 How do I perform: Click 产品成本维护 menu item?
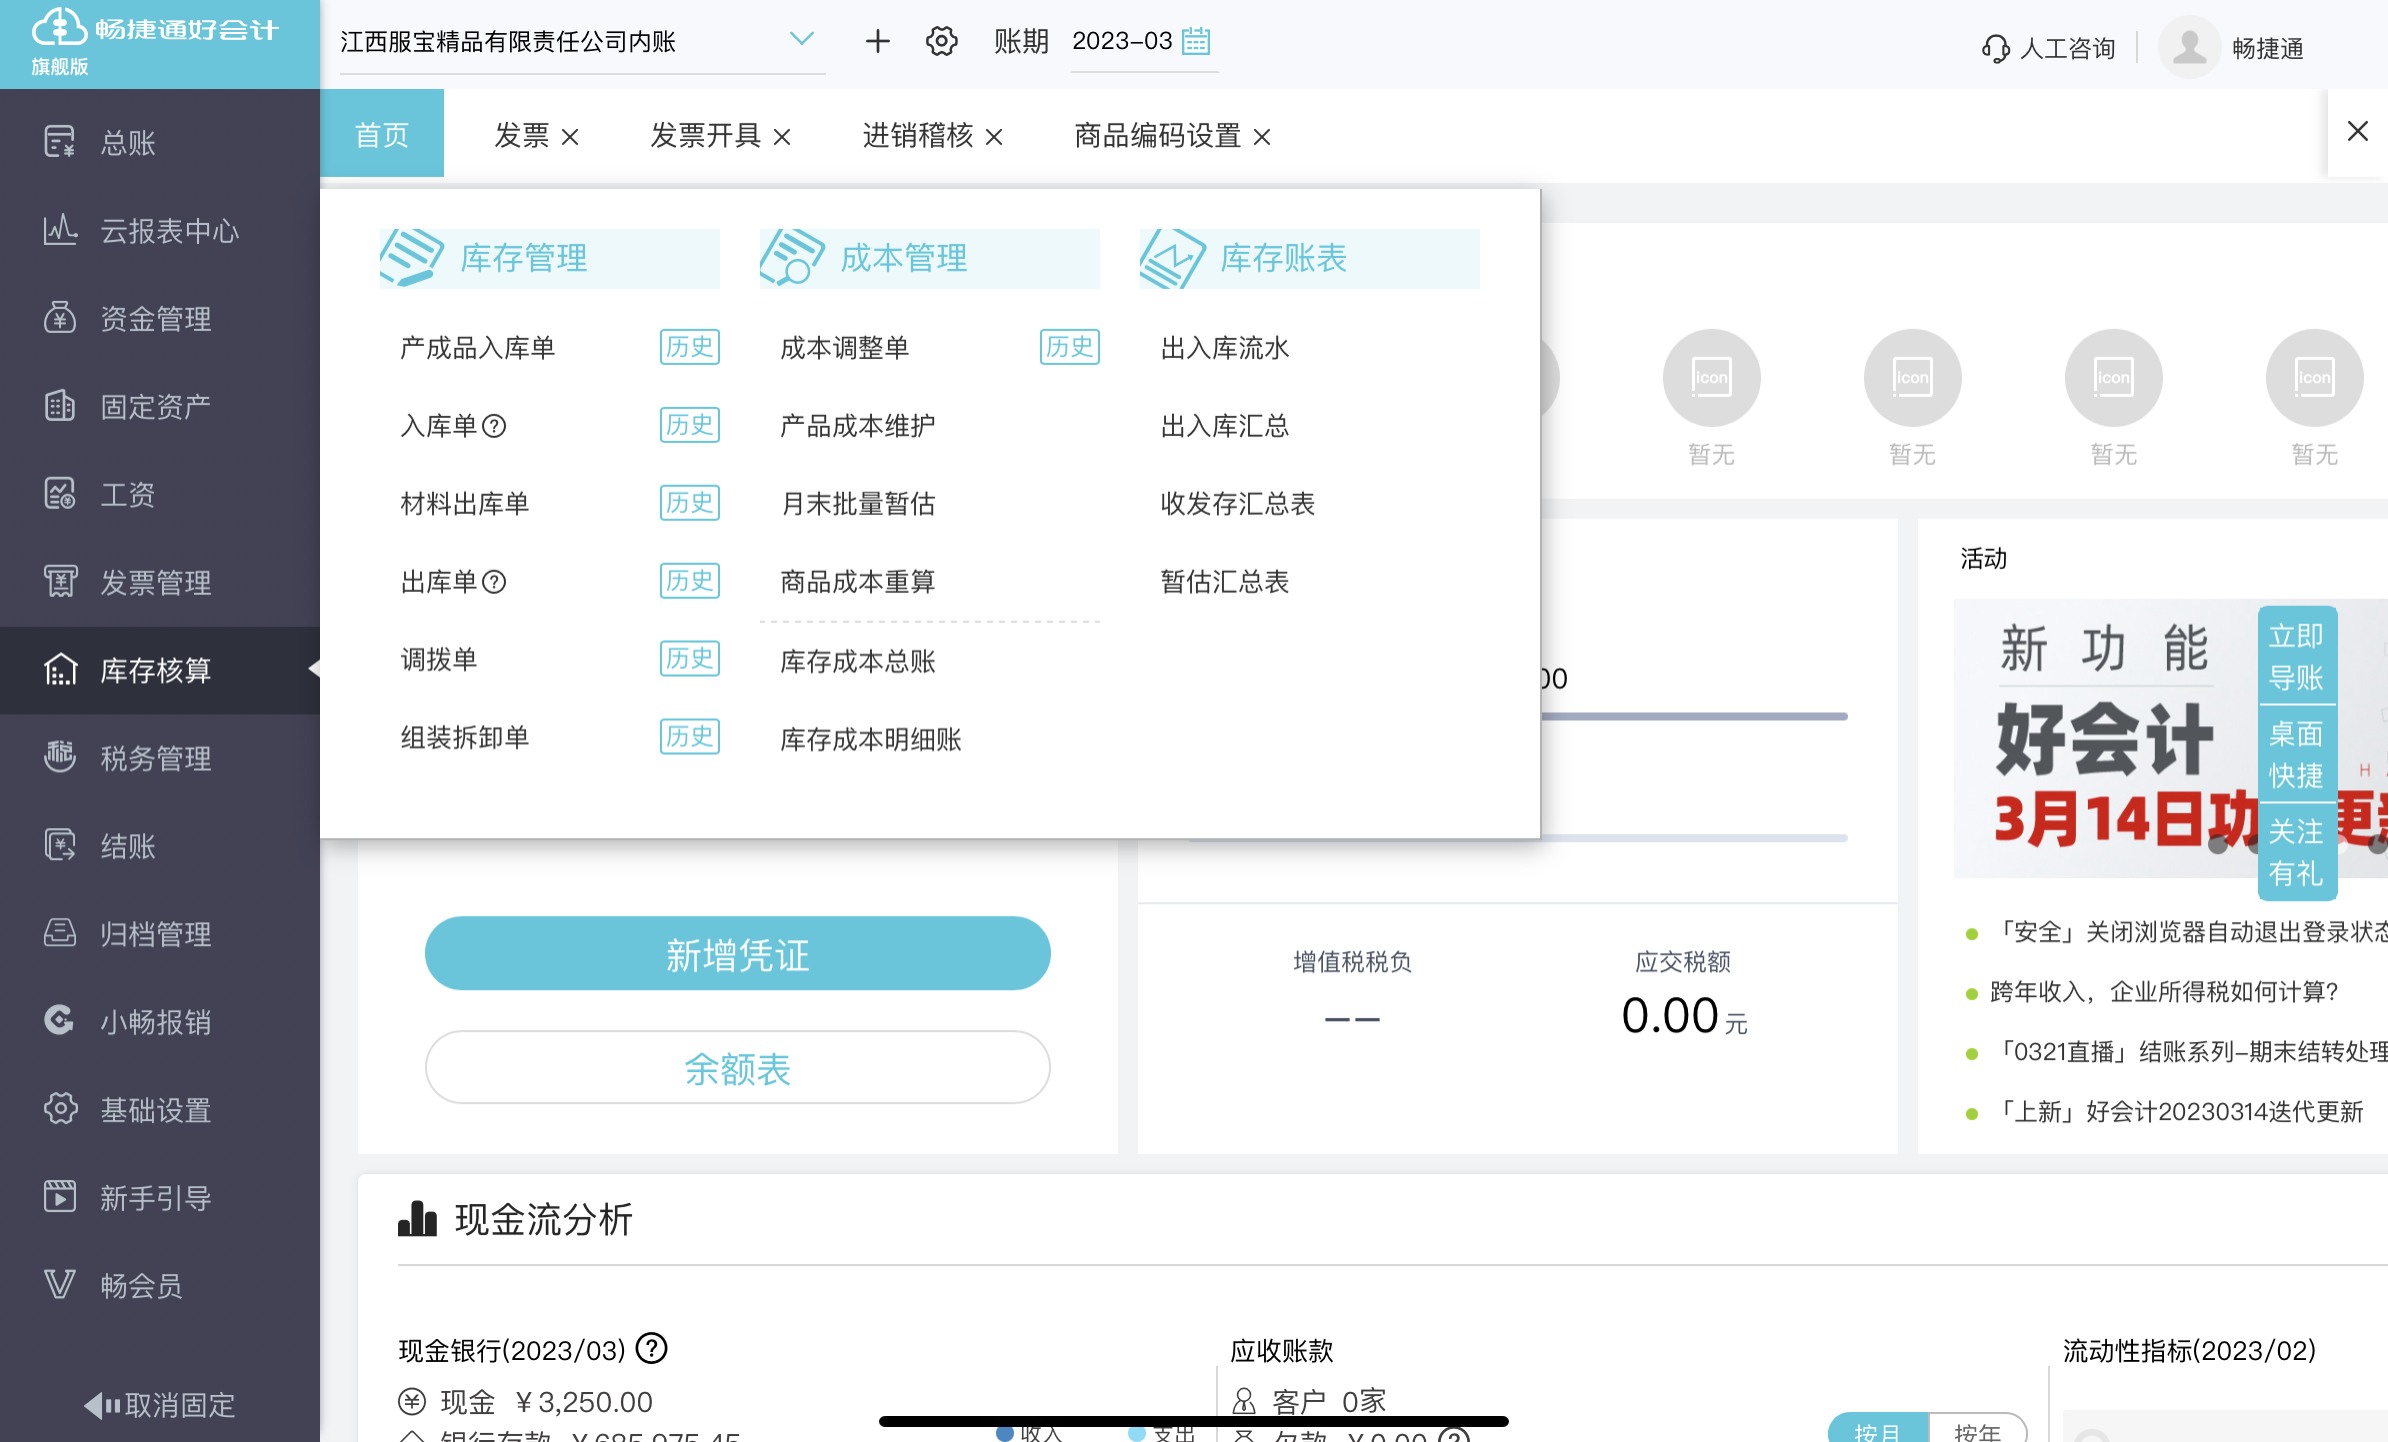coord(856,425)
